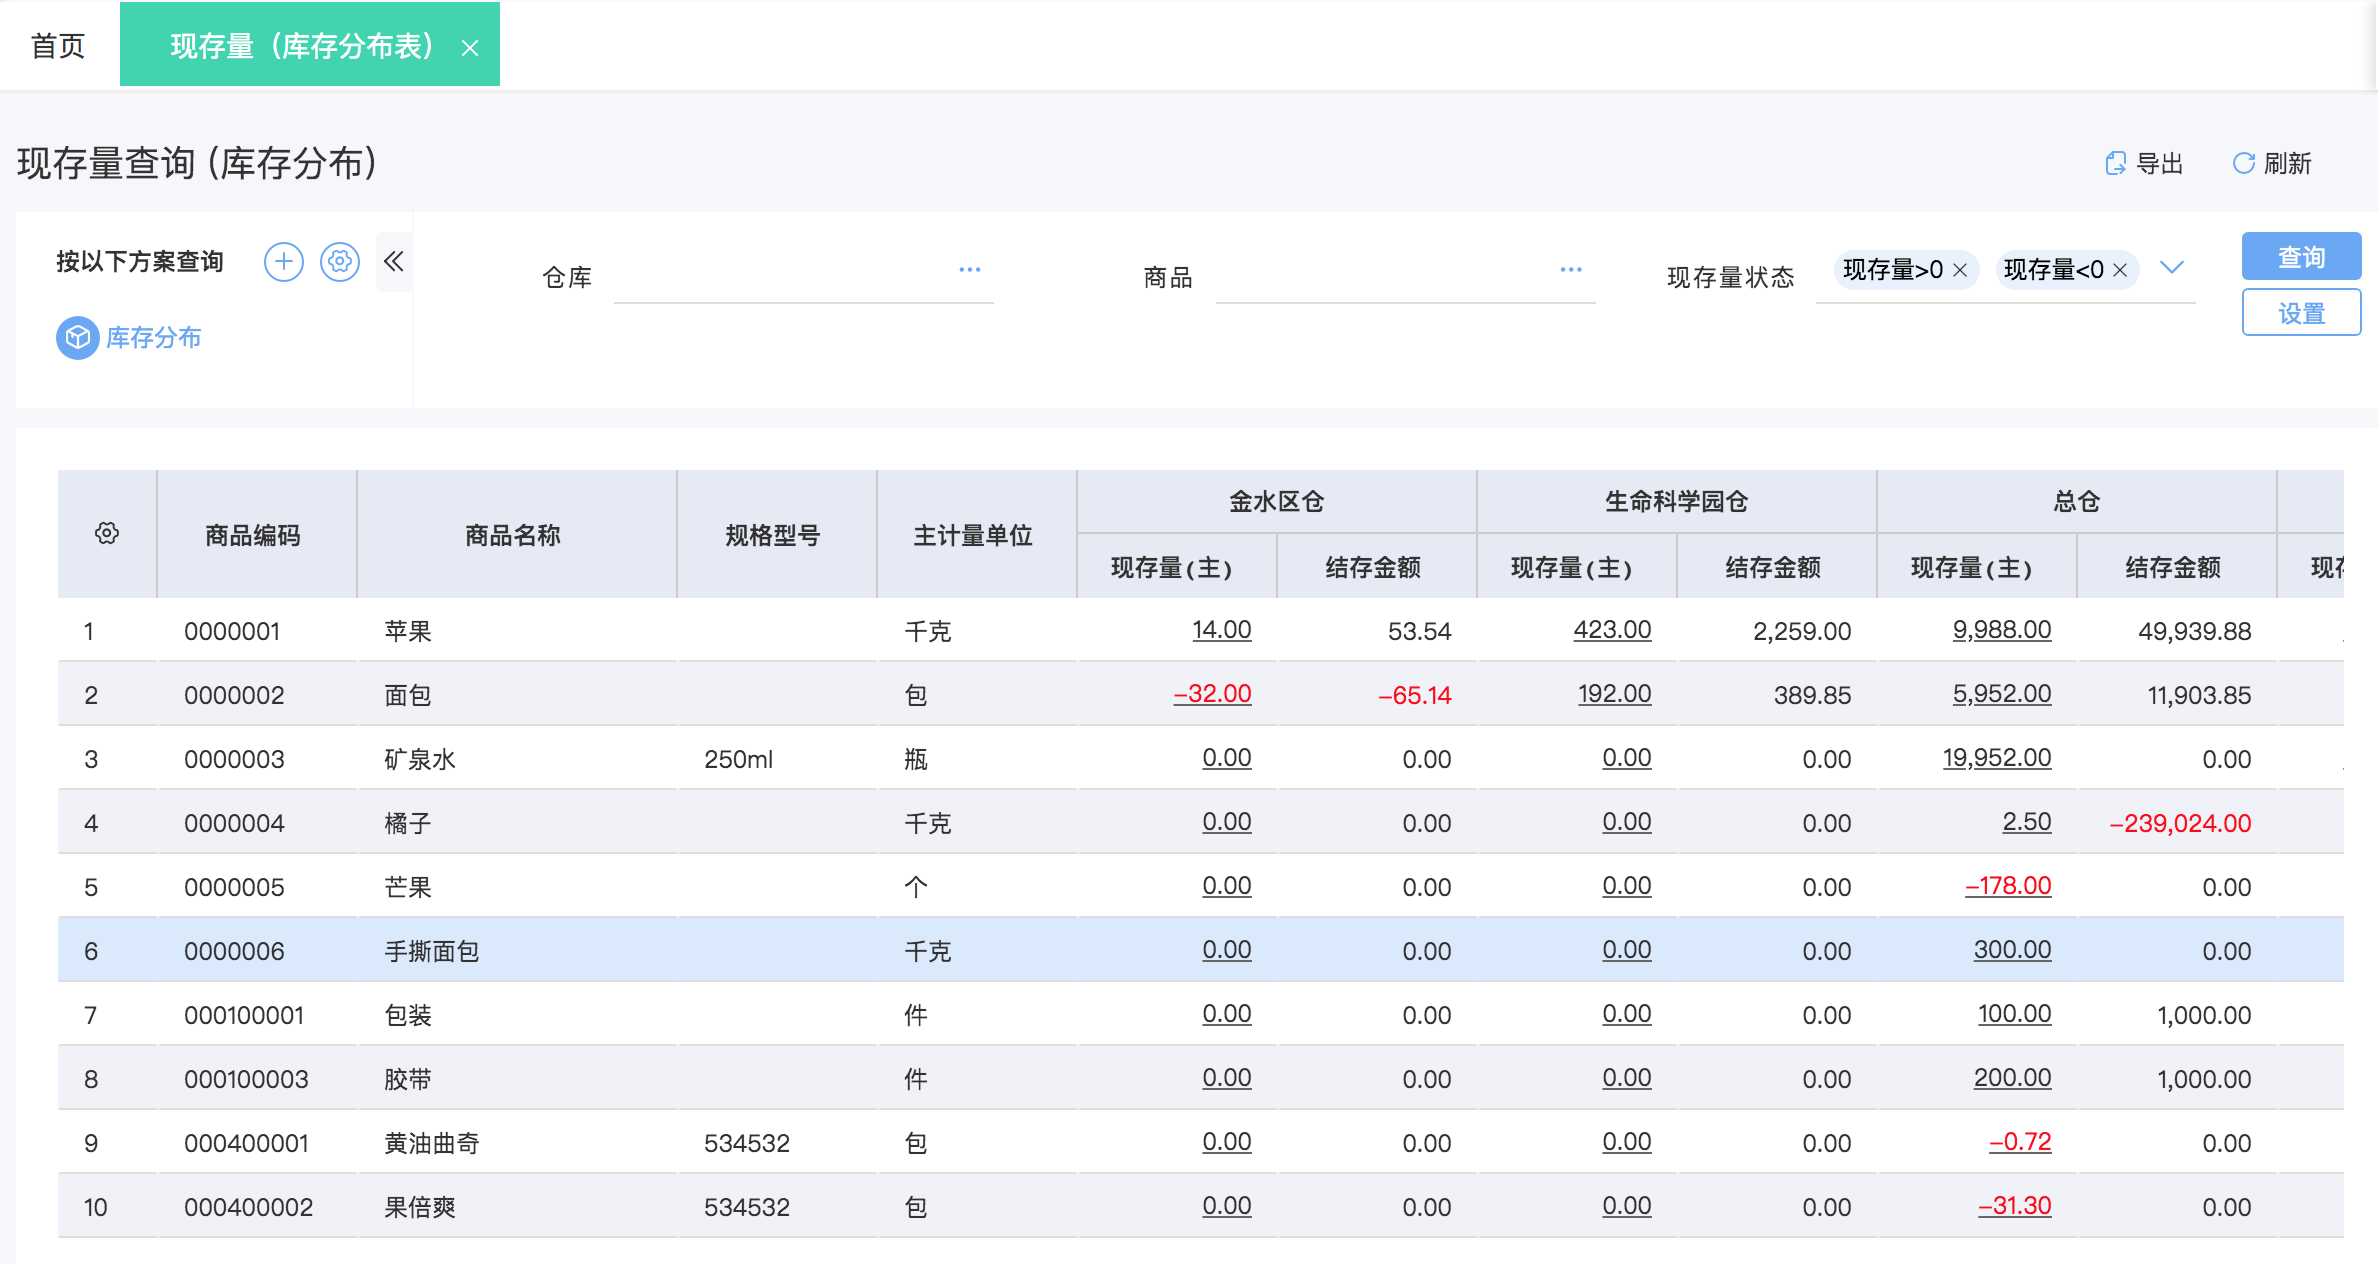Click the add scheme plus icon

pyautogui.click(x=282, y=263)
